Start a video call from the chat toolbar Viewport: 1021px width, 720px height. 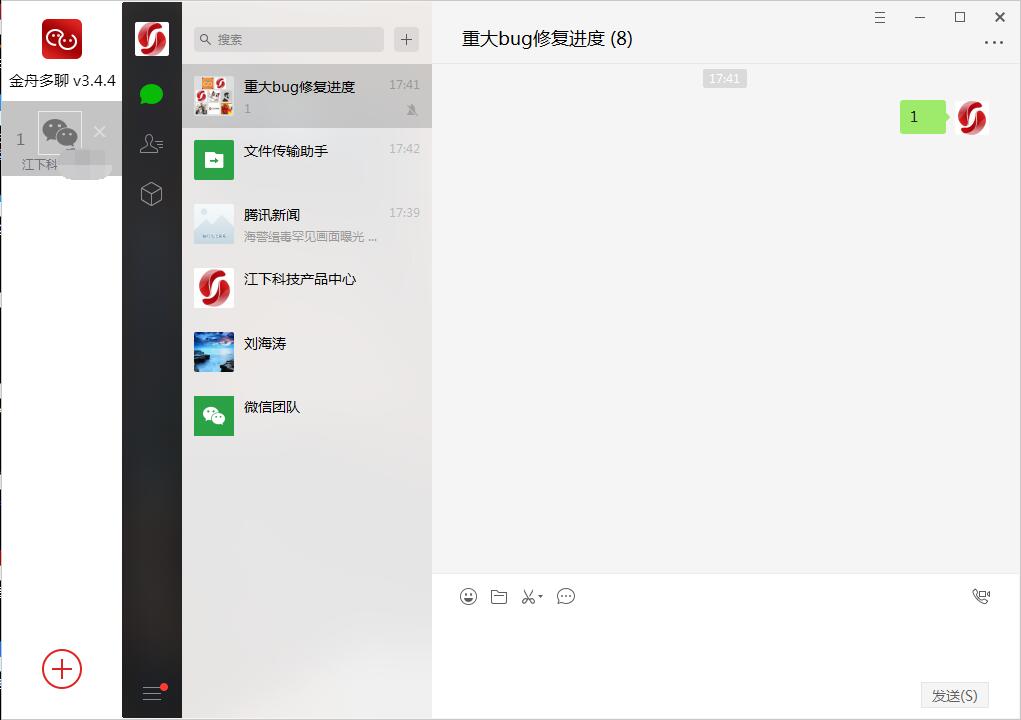pos(982,595)
